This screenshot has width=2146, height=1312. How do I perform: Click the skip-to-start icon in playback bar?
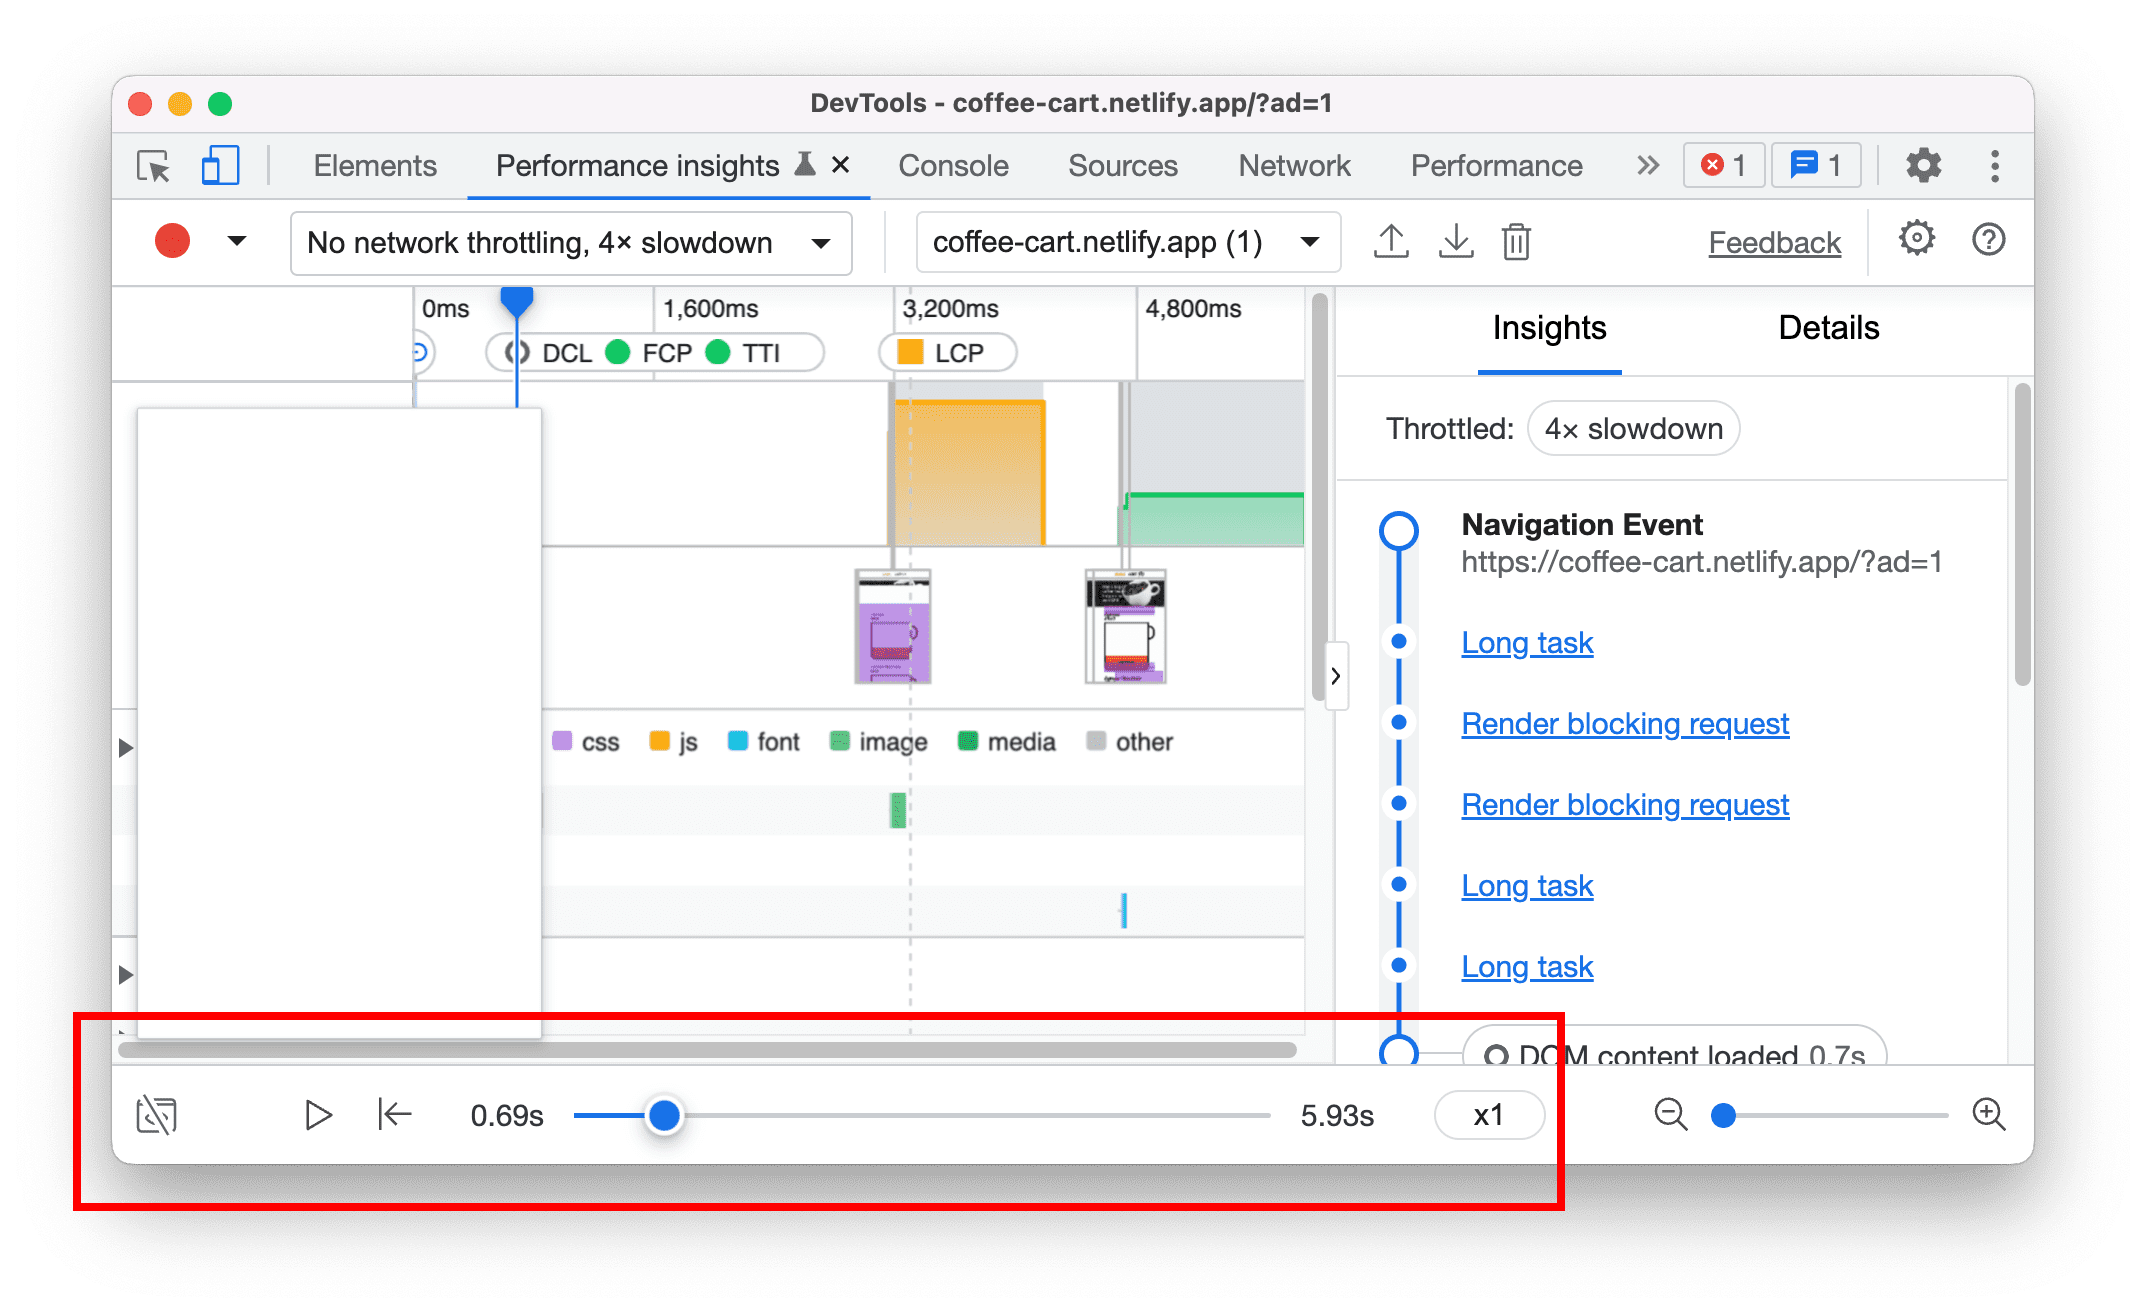(x=394, y=1116)
